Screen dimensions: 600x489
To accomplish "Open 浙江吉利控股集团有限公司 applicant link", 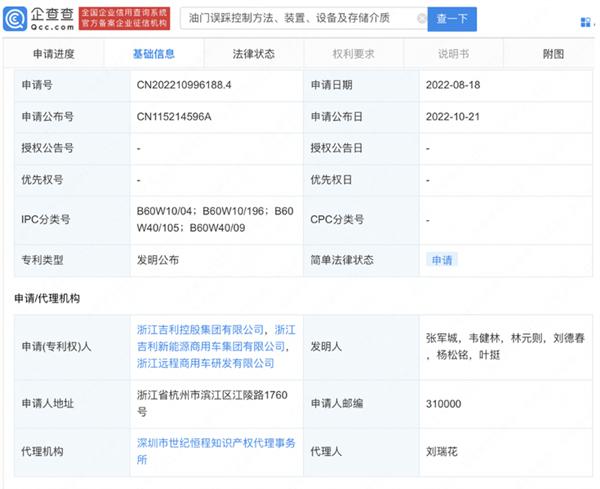I will (x=201, y=329).
